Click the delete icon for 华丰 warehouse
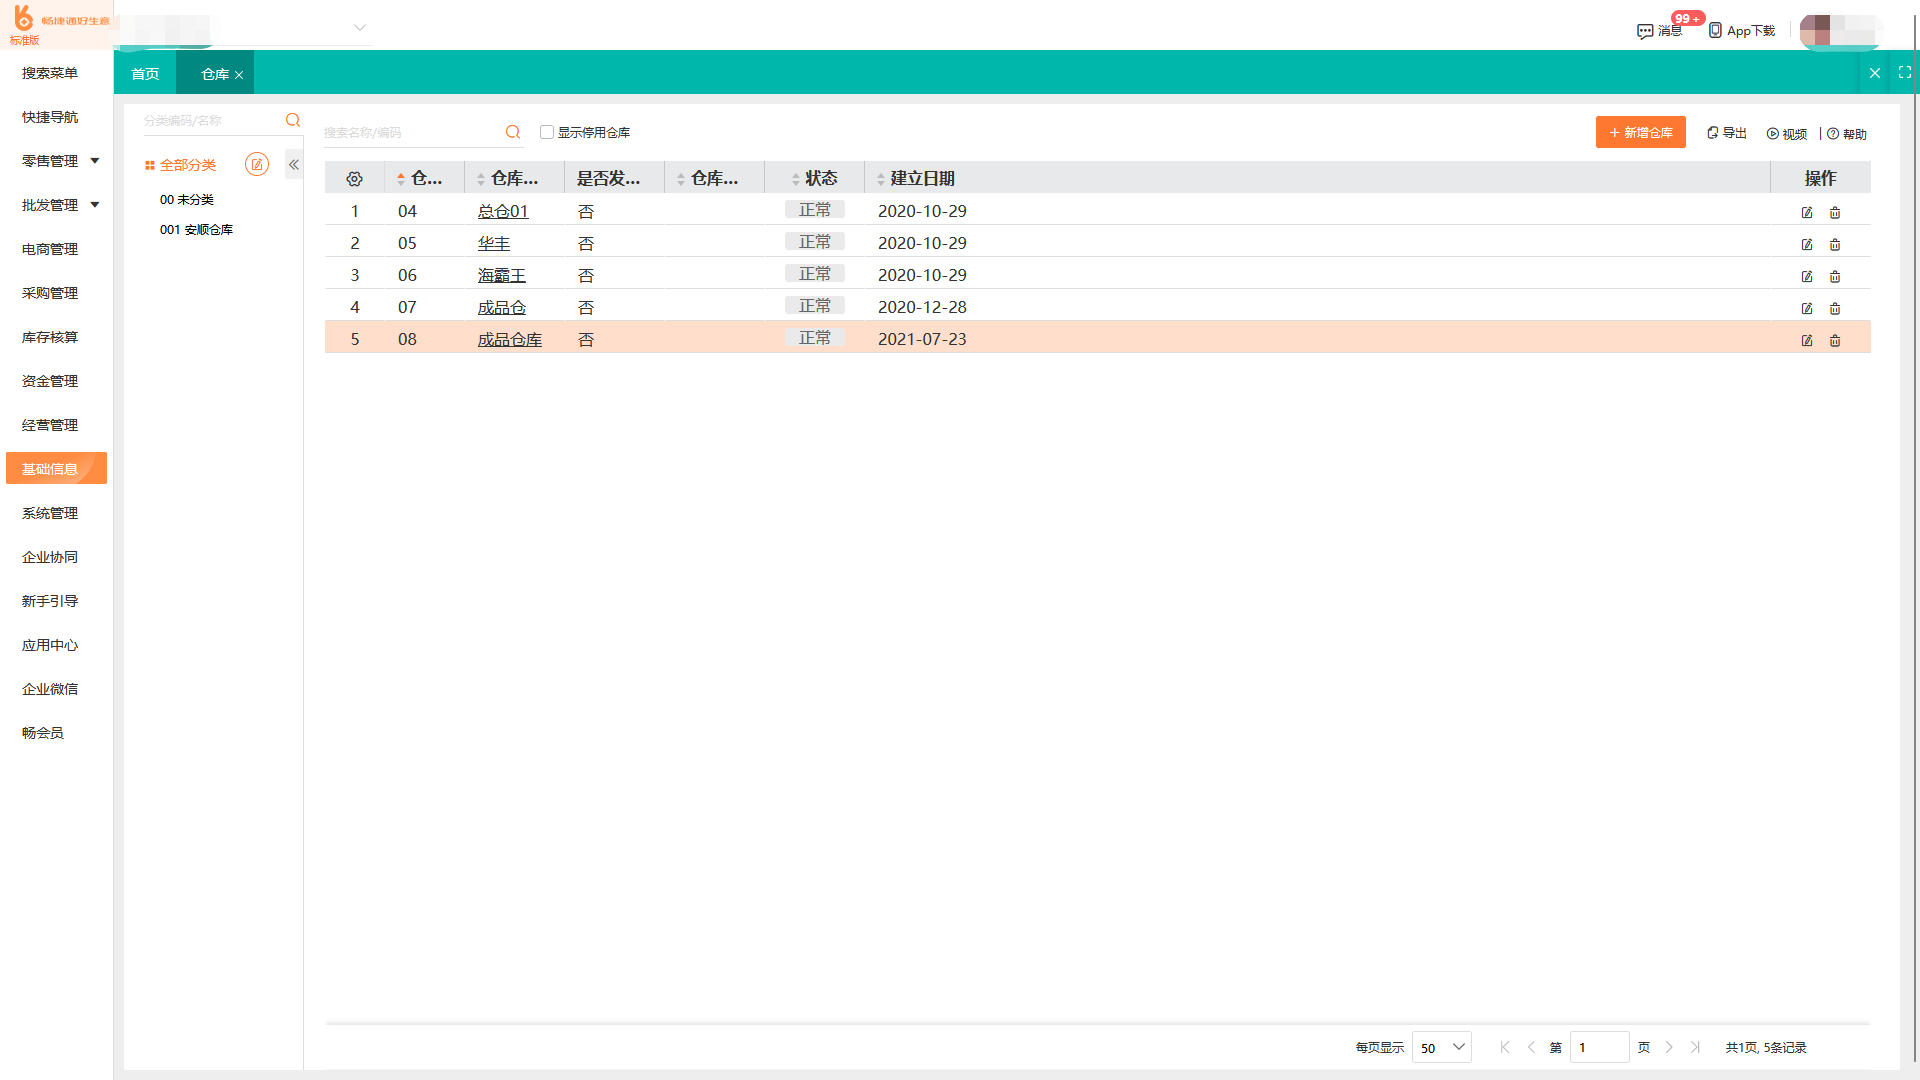 (x=1834, y=243)
